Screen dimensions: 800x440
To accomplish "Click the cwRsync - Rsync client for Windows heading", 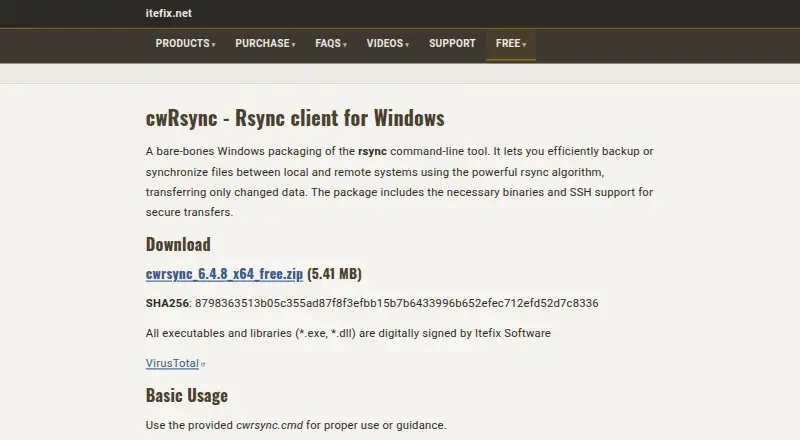I will tap(295, 118).
